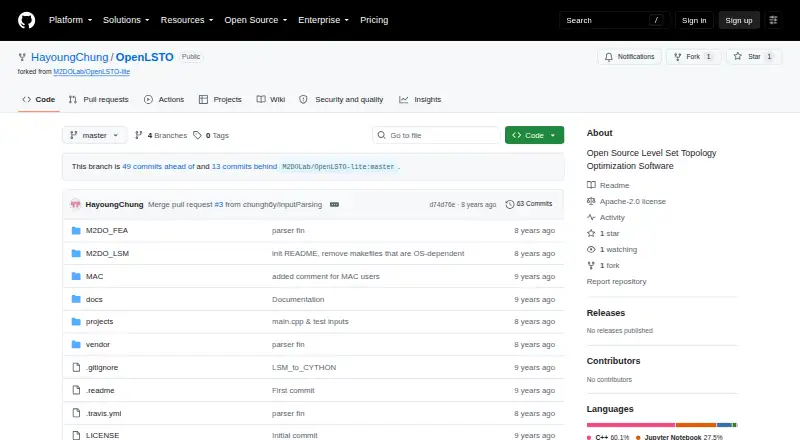The image size is (800, 440).
Task: Expand the Solutions menu
Action: coord(126,20)
